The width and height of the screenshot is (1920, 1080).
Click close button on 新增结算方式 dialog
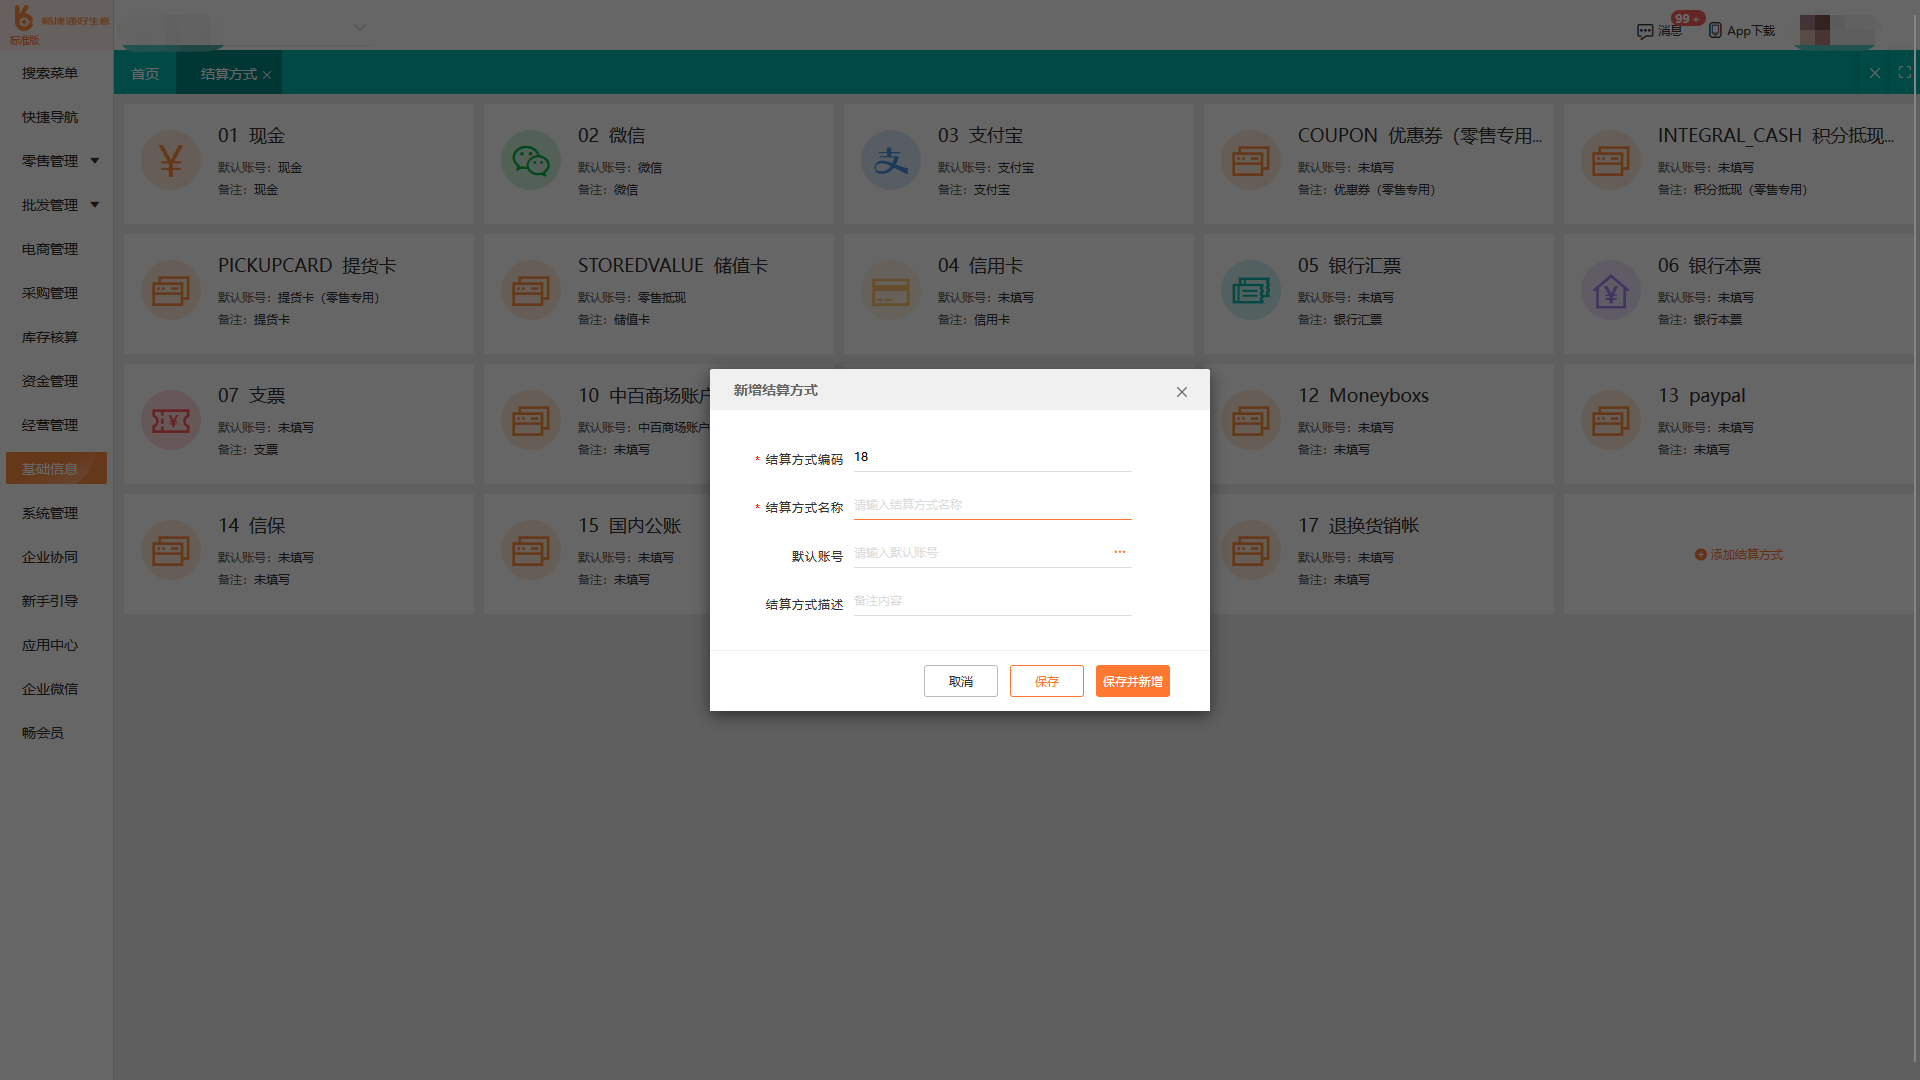tap(1182, 392)
